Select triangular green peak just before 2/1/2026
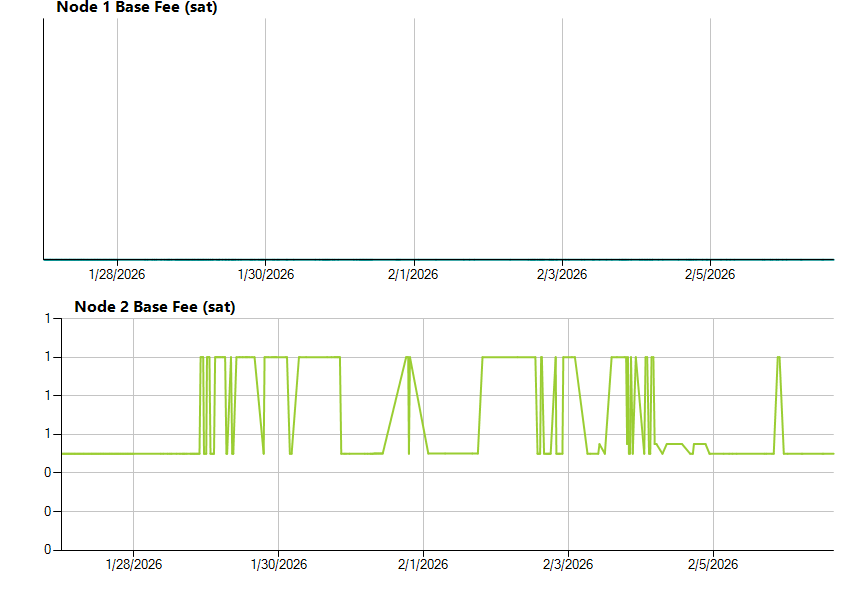860x600 pixels. (407, 358)
